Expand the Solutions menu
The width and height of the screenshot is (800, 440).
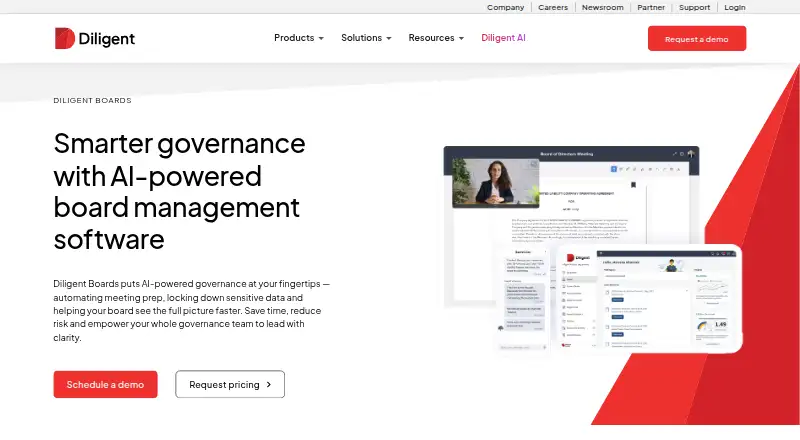366,38
